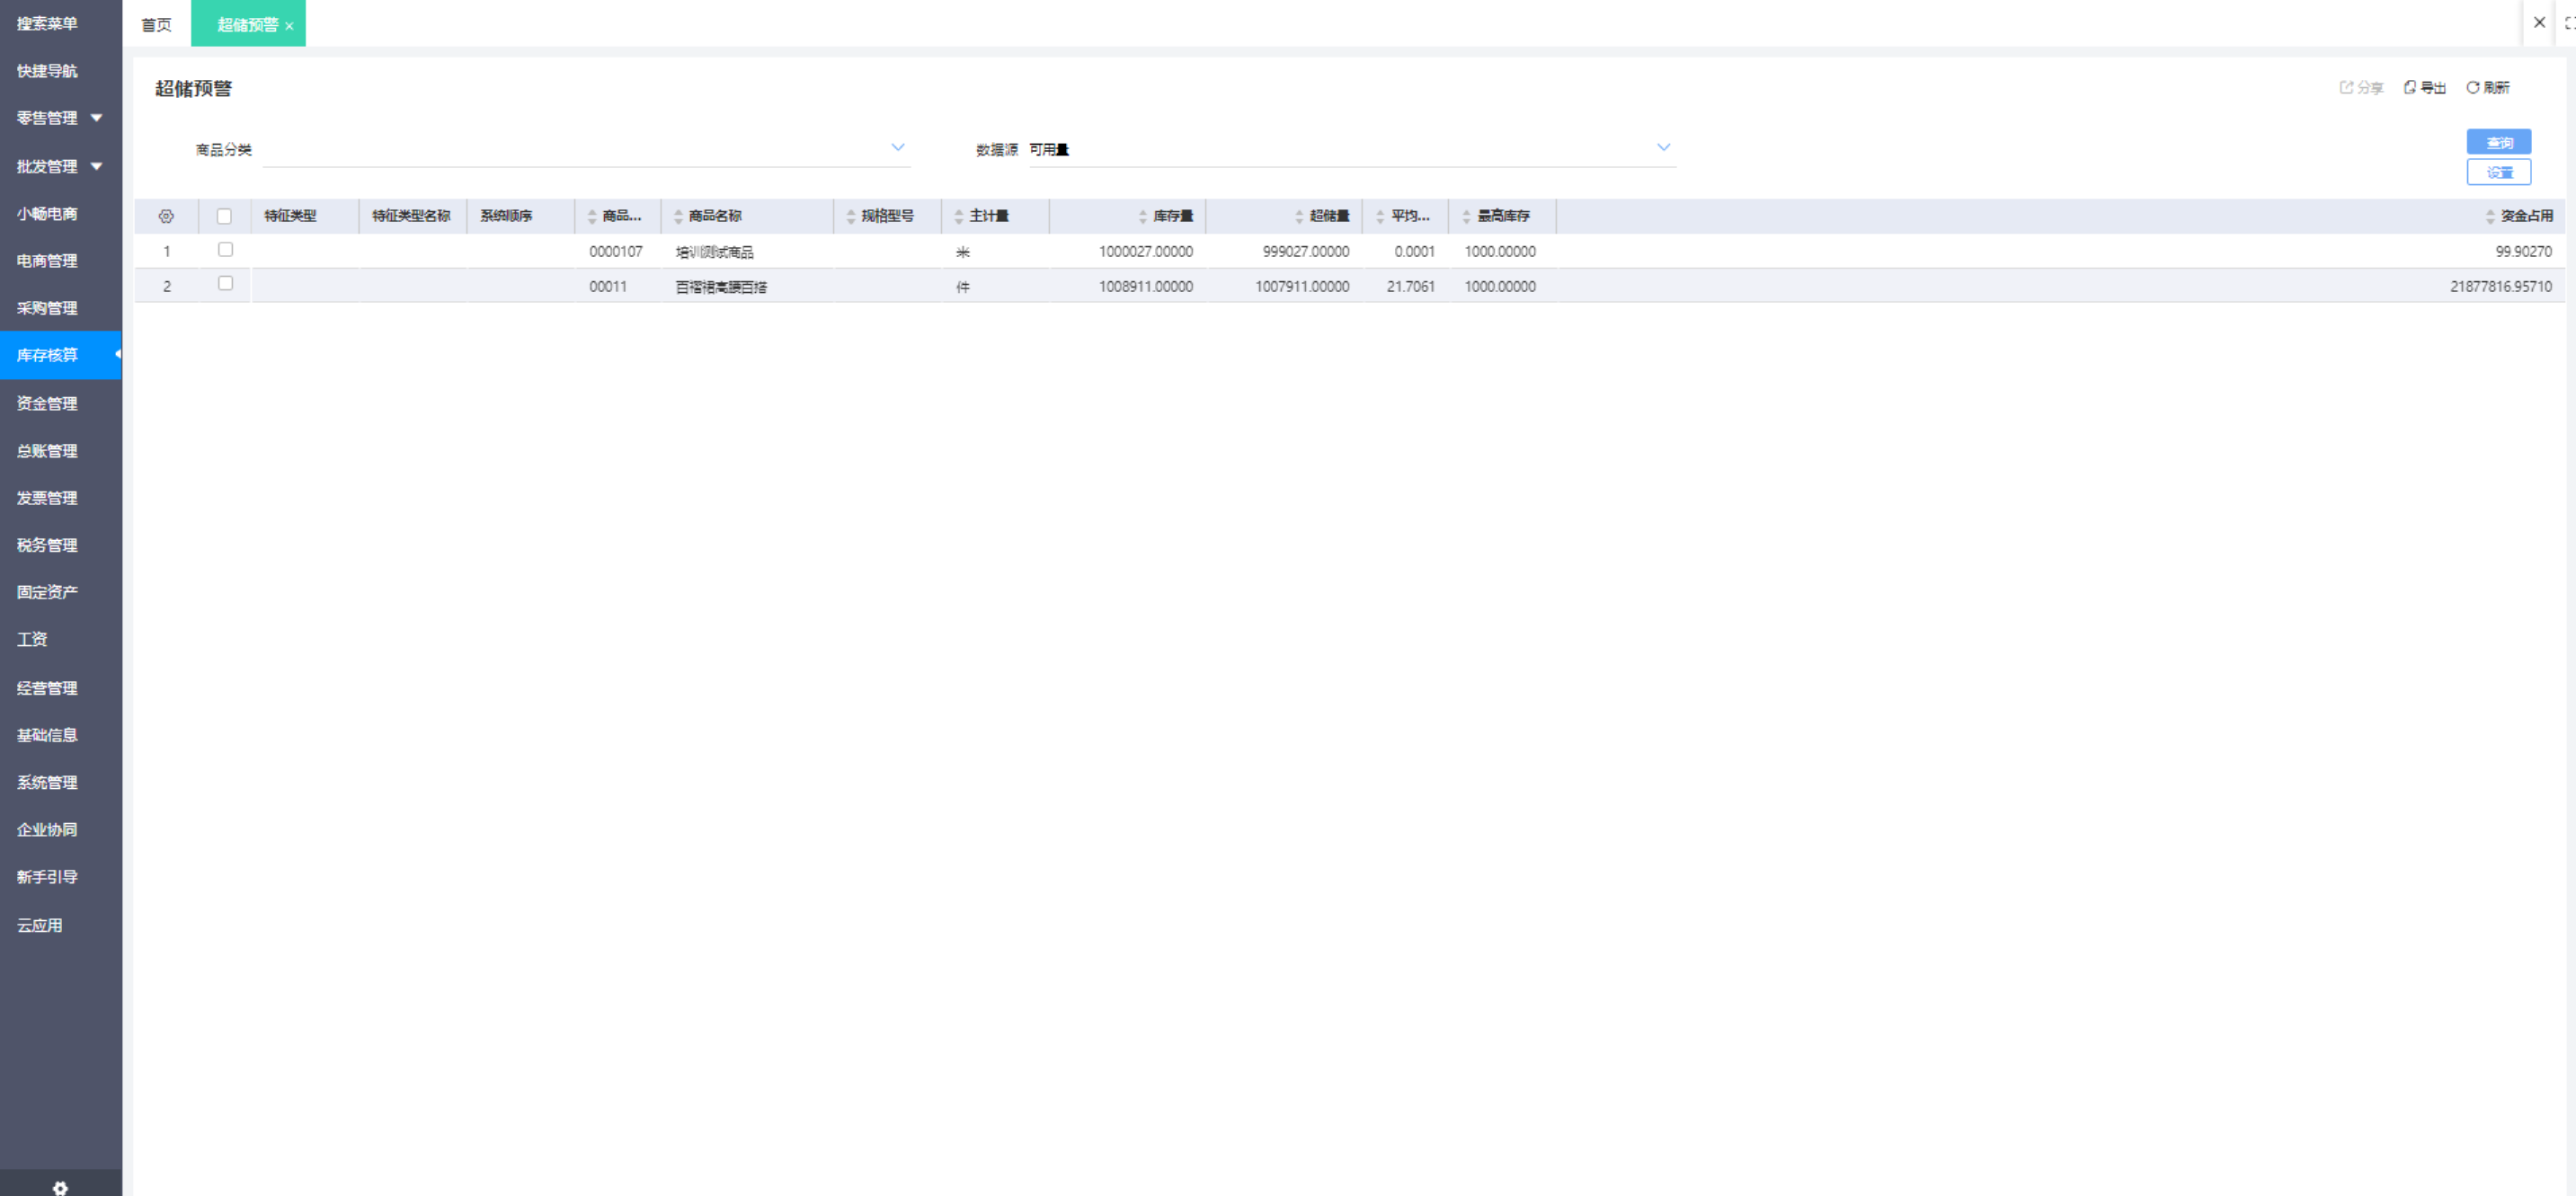
Task: Toggle checkbox for row 2 百福德龙膜目镜
Action: (x=225, y=286)
